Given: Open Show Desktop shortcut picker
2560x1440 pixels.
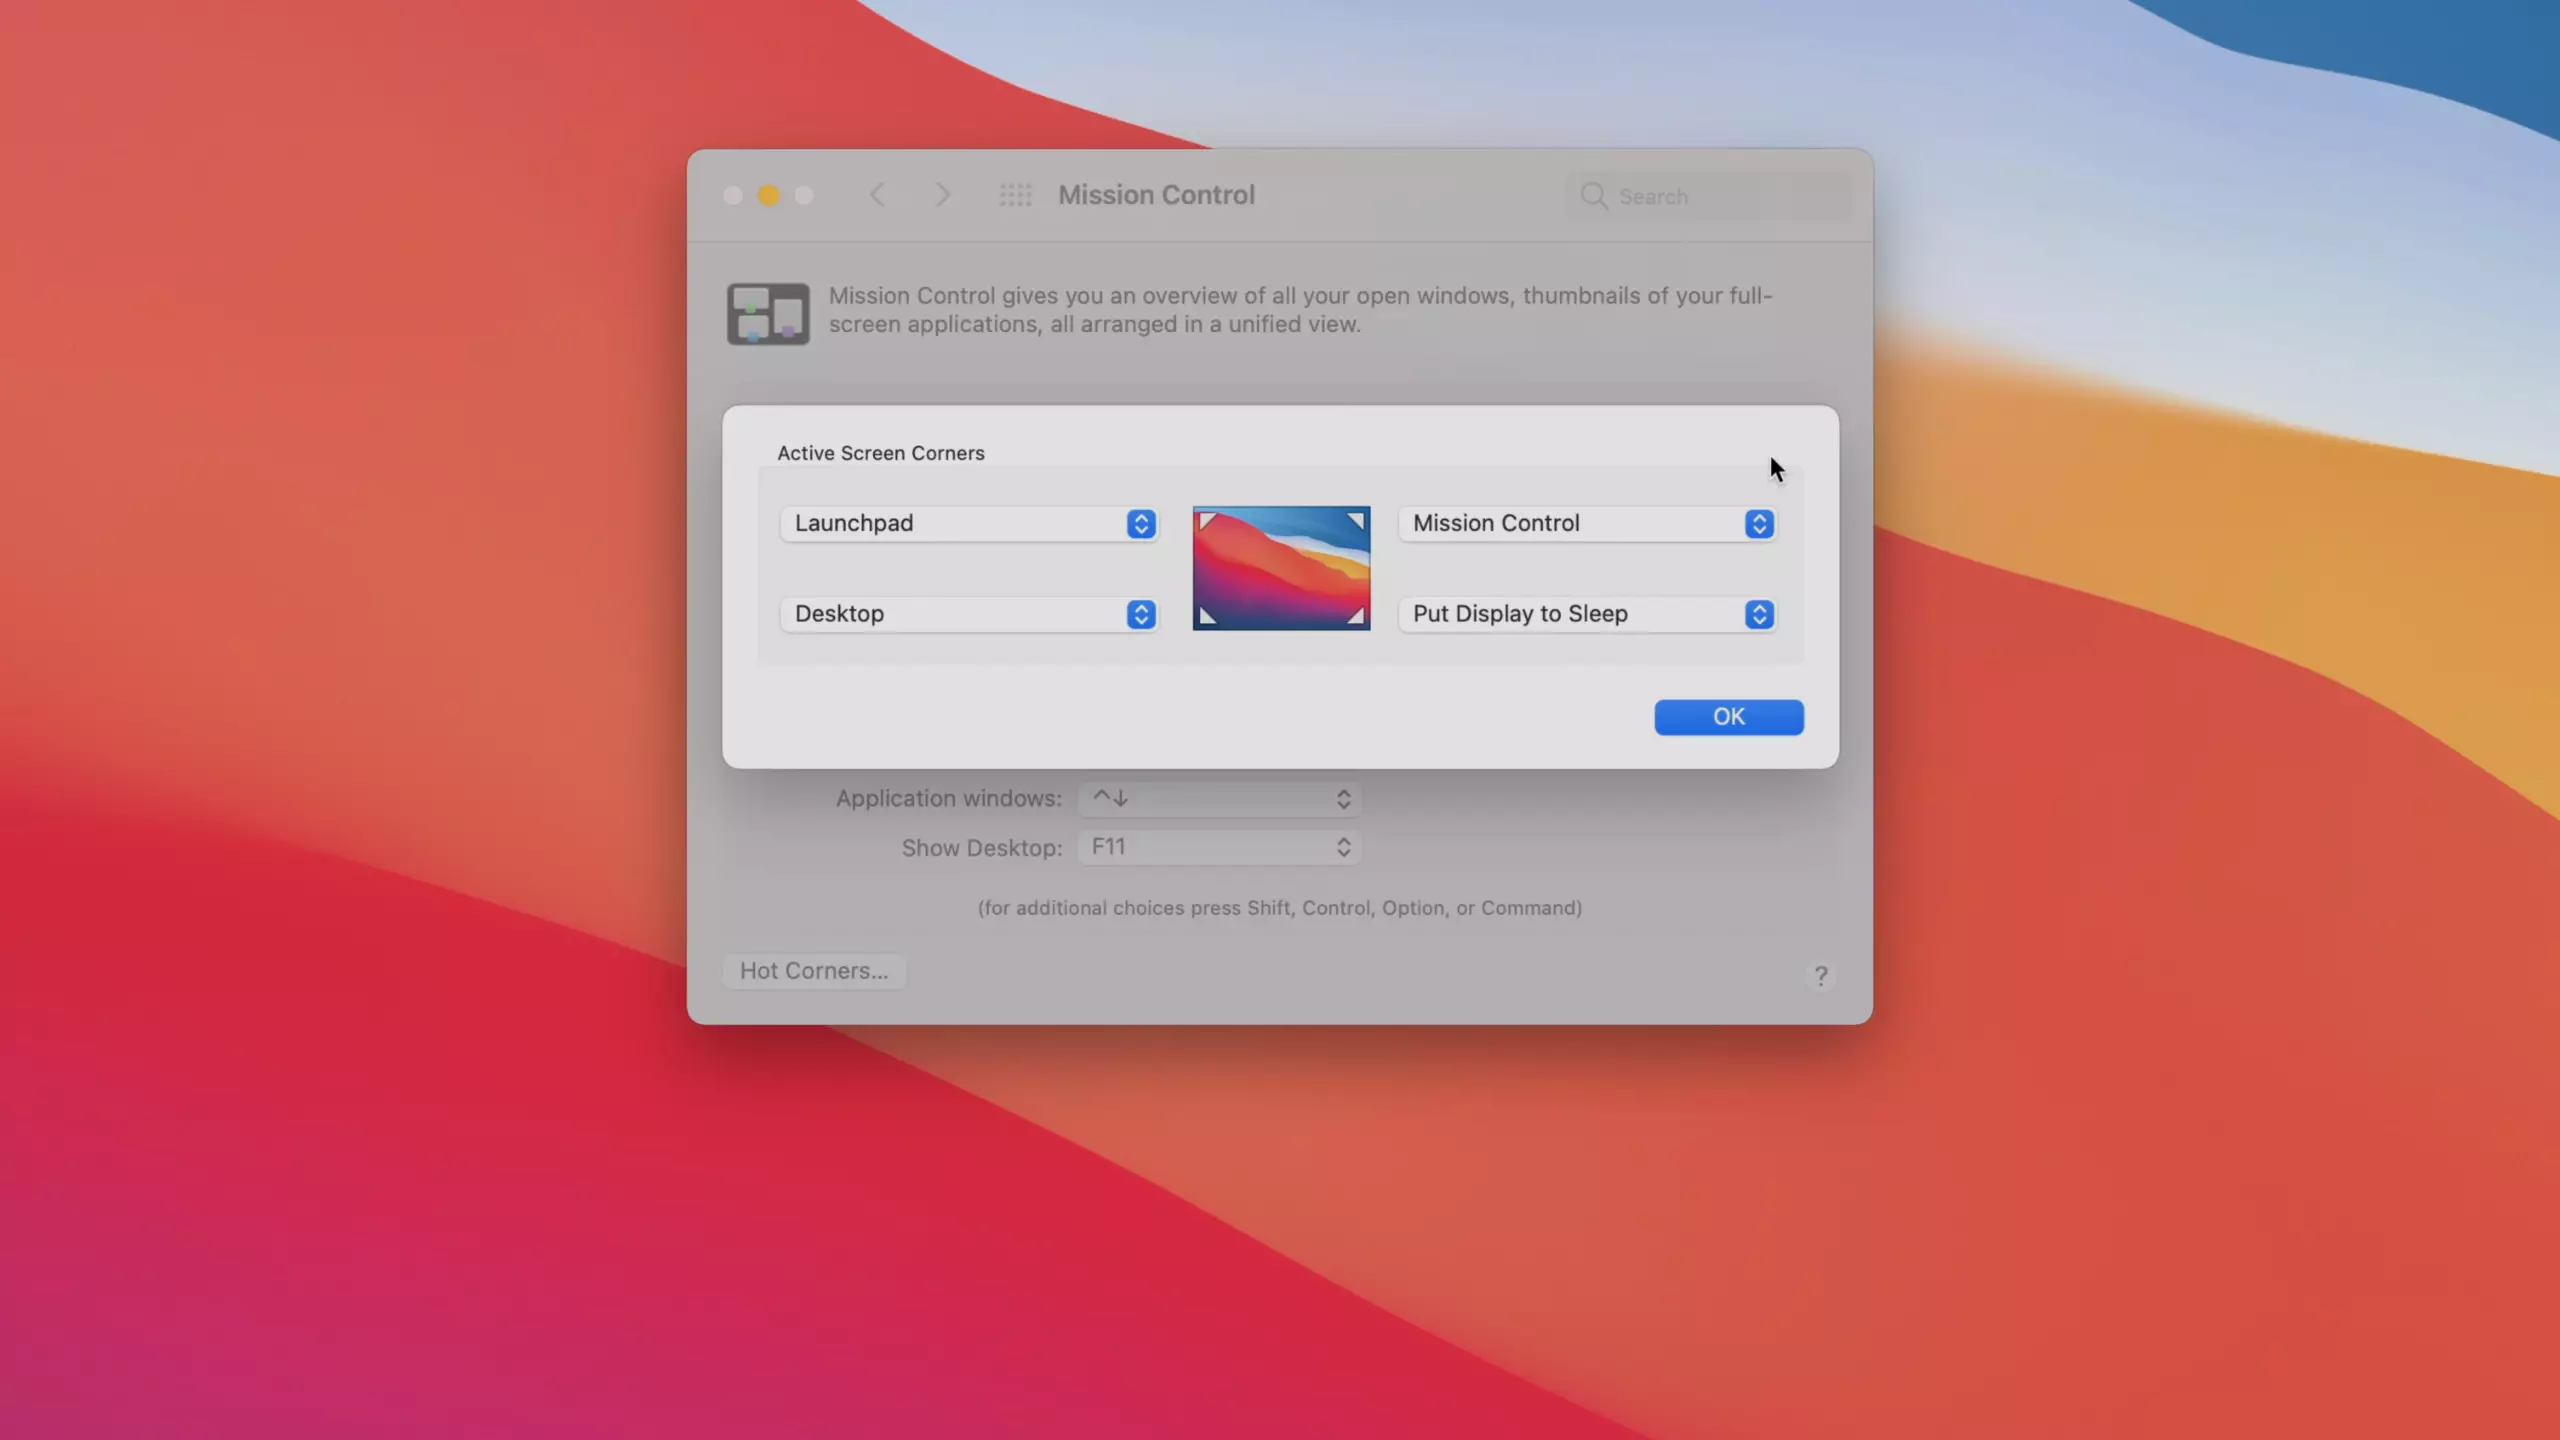Looking at the screenshot, I should click(x=1218, y=846).
